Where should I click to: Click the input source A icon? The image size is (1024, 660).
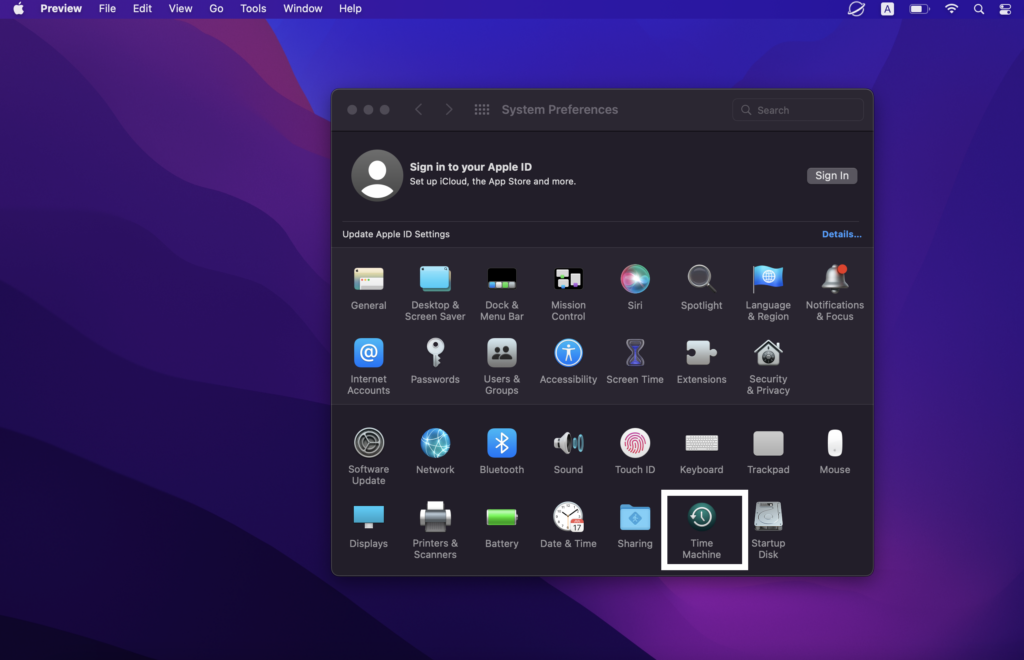(887, 9)
